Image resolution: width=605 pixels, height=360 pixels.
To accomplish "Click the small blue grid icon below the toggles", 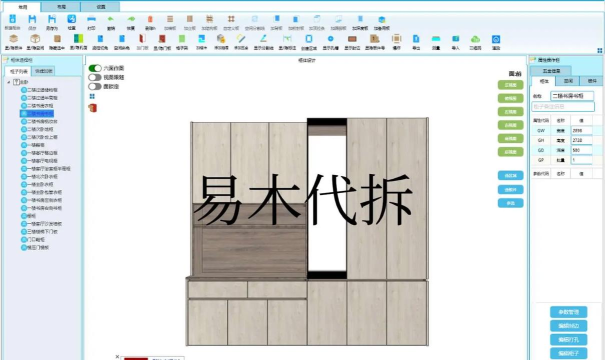I will coord(92,96).
